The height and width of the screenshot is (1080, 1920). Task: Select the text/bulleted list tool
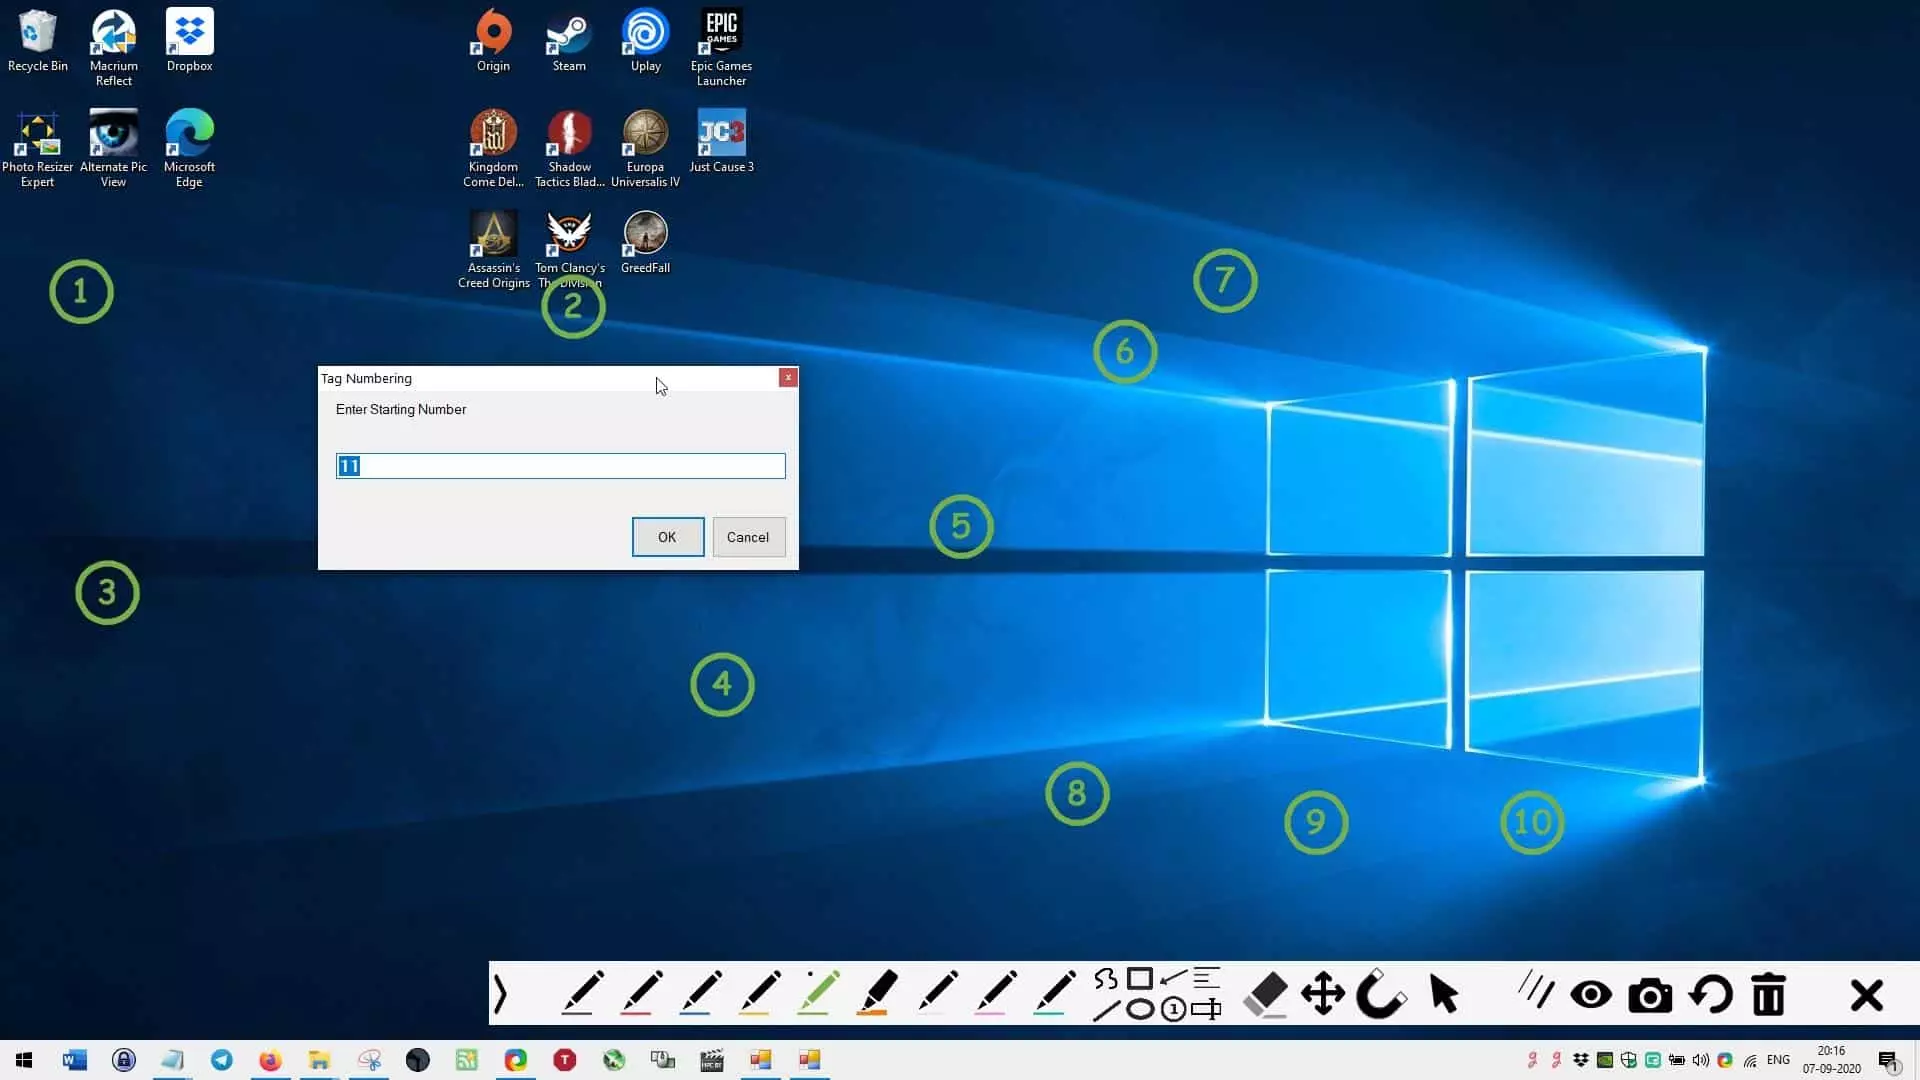point(1204,977)
